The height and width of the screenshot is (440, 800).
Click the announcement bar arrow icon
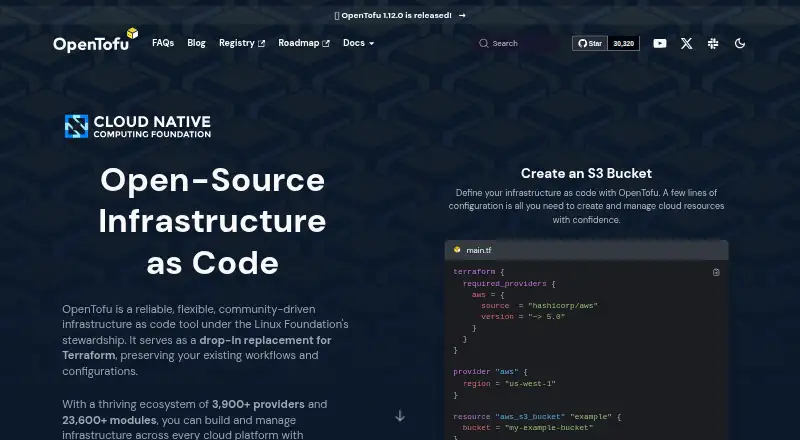[x=462, y=15]
